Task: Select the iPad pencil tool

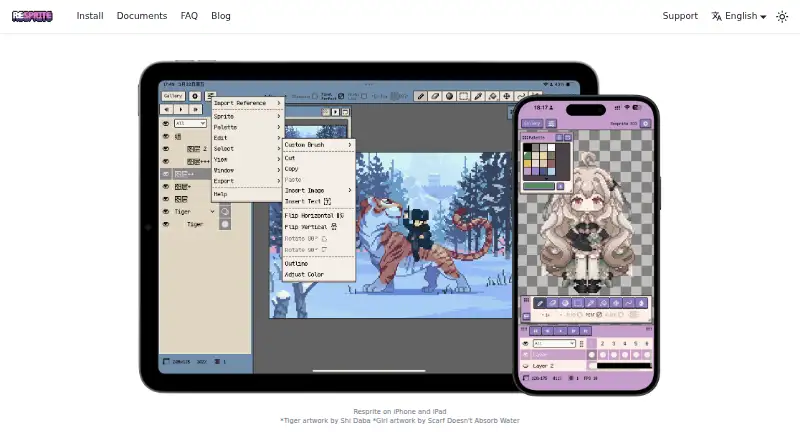Action: point(420,96)
